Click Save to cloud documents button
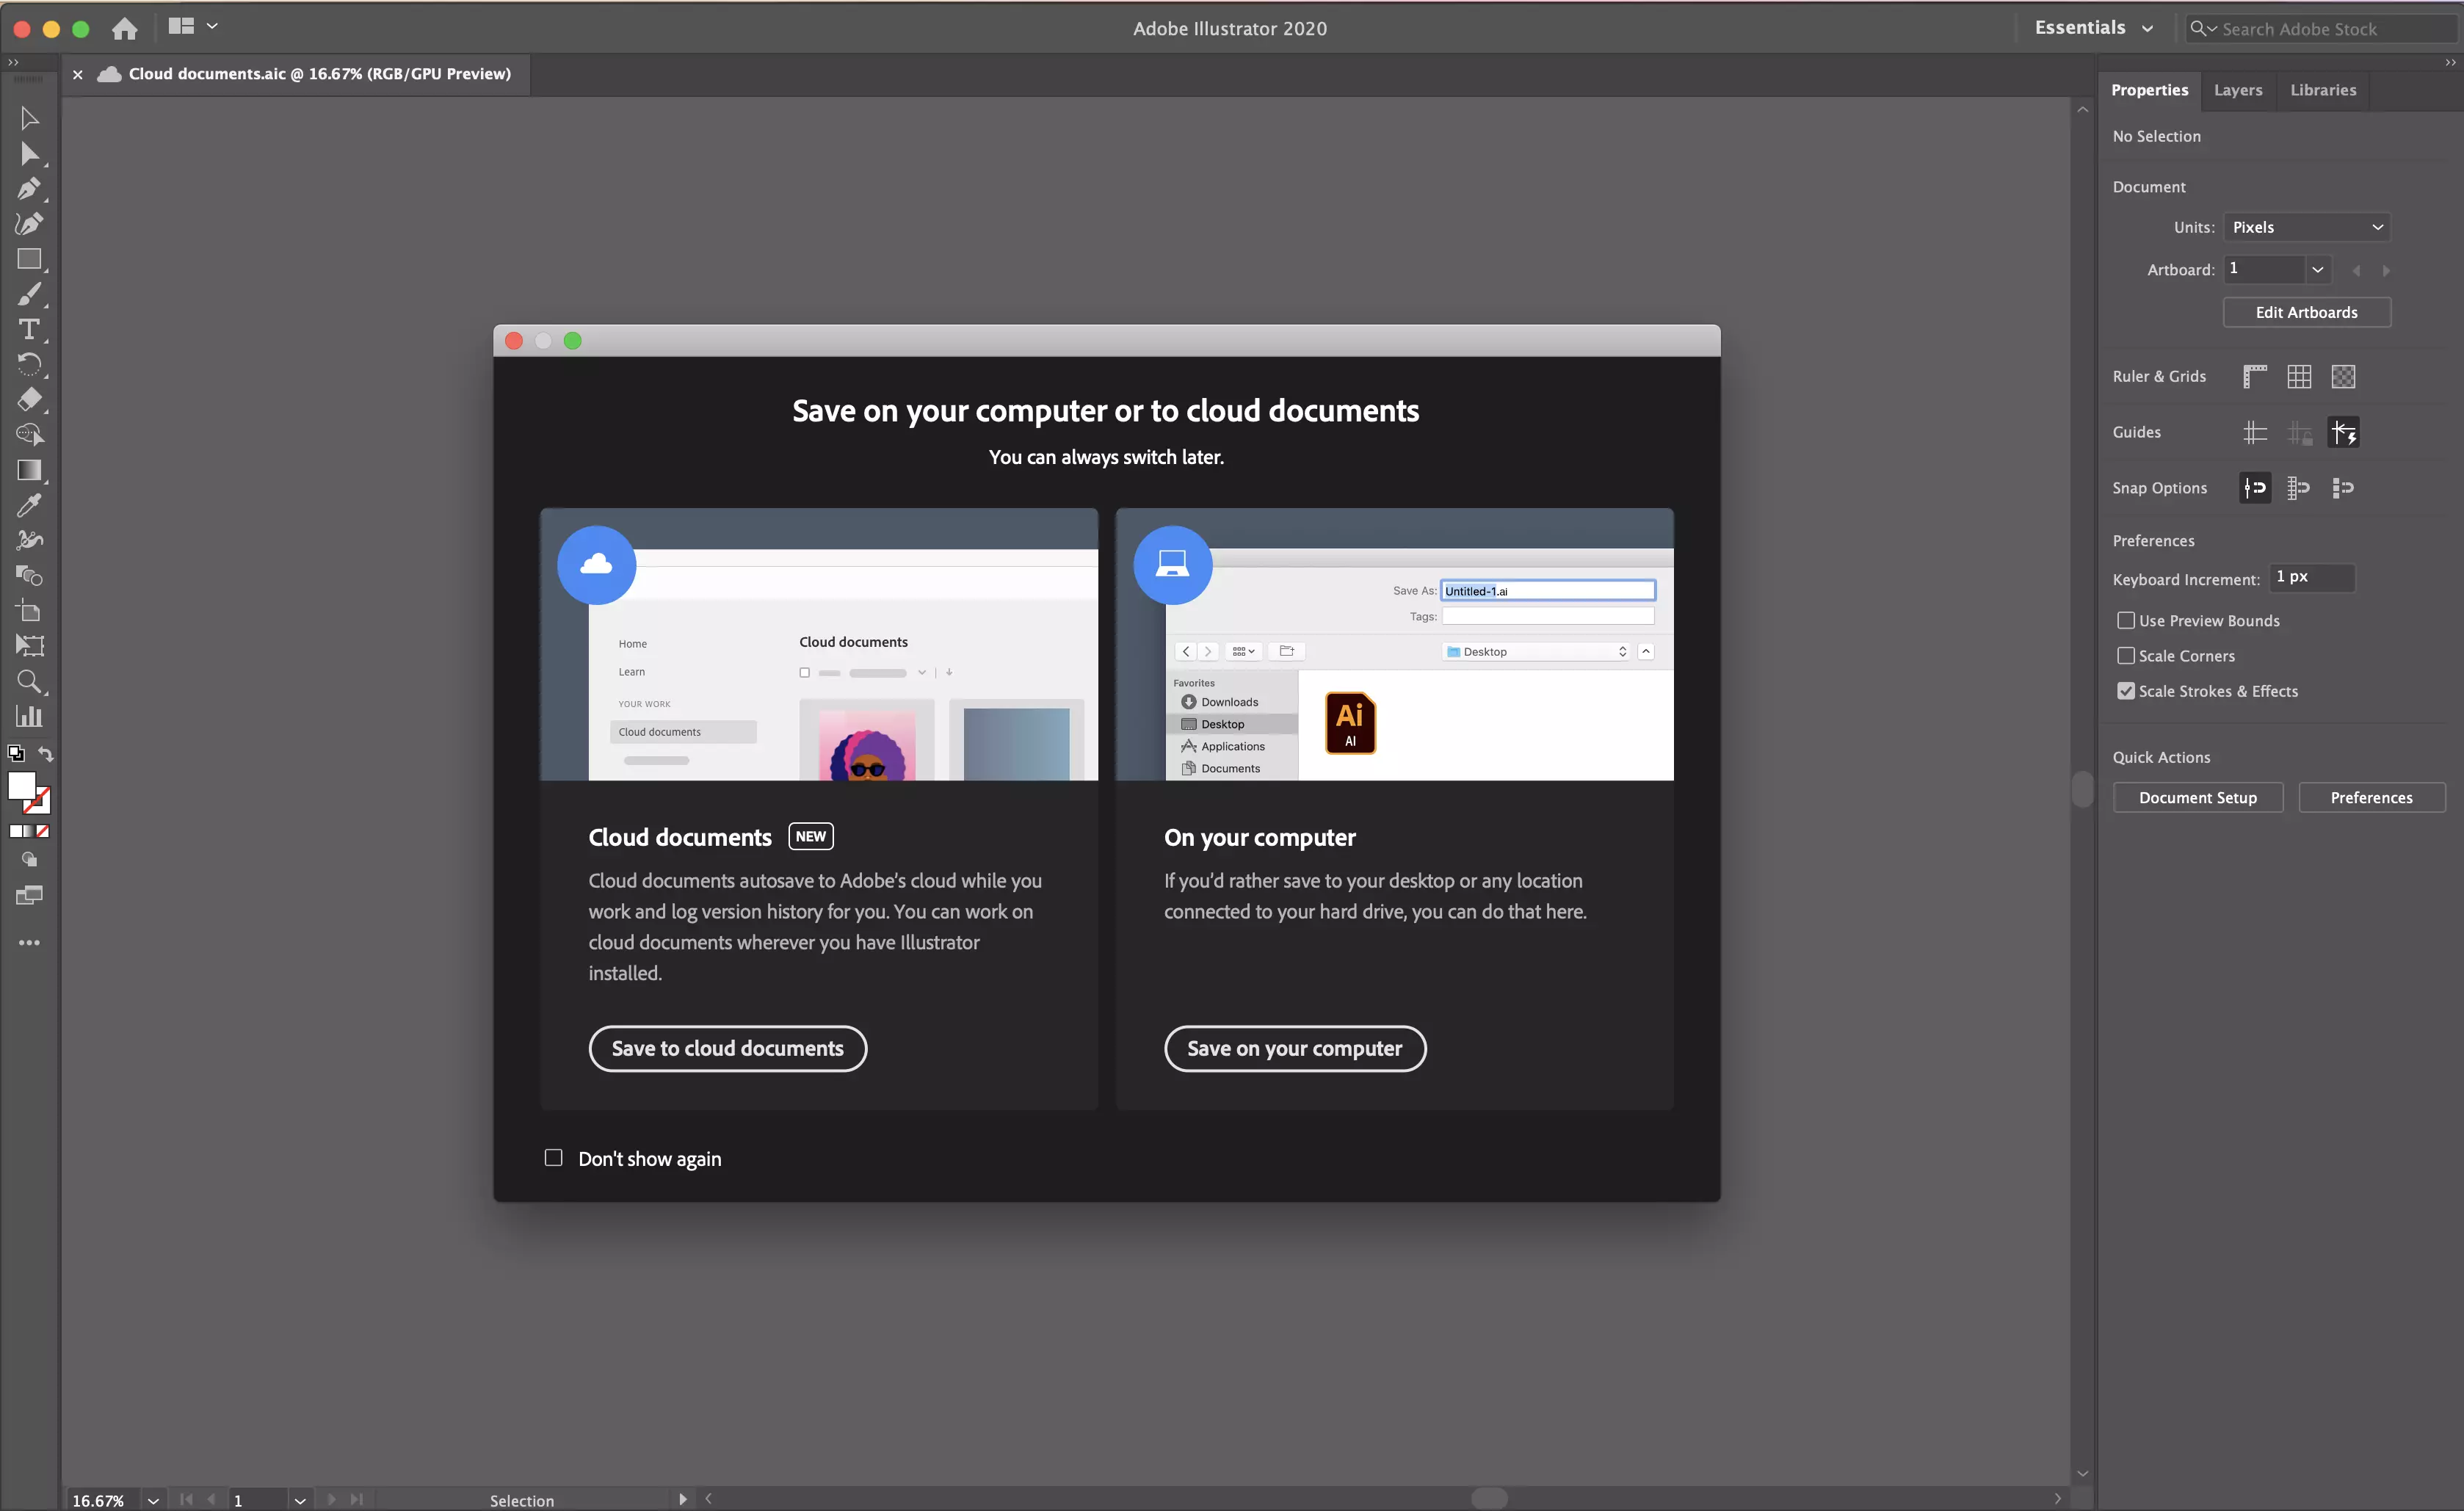2464x1511 pixels. (x=727, y=1047)
